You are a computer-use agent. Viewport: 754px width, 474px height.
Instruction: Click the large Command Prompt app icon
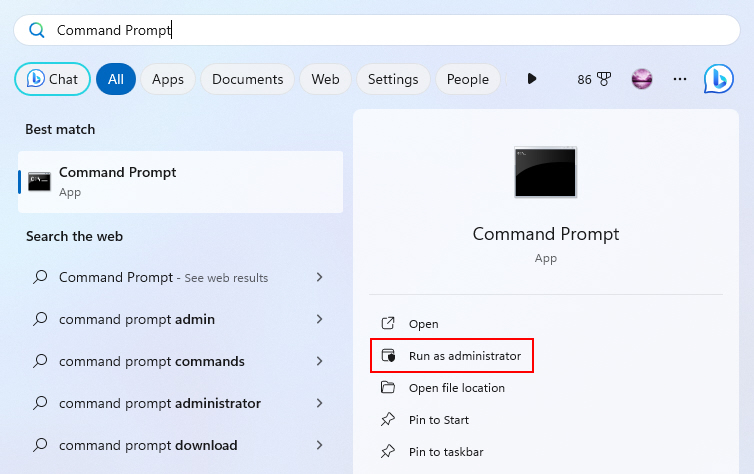pyautogui.click(x=545, y=172)
